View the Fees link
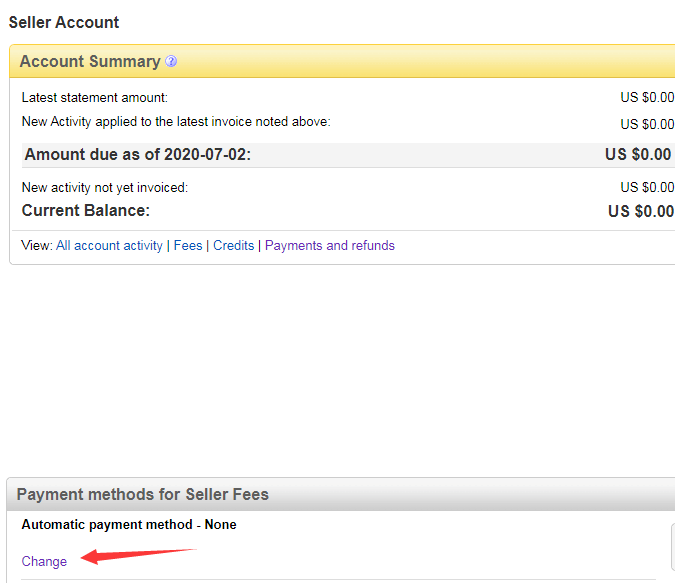675x583 pixels. tap(188, 245)
